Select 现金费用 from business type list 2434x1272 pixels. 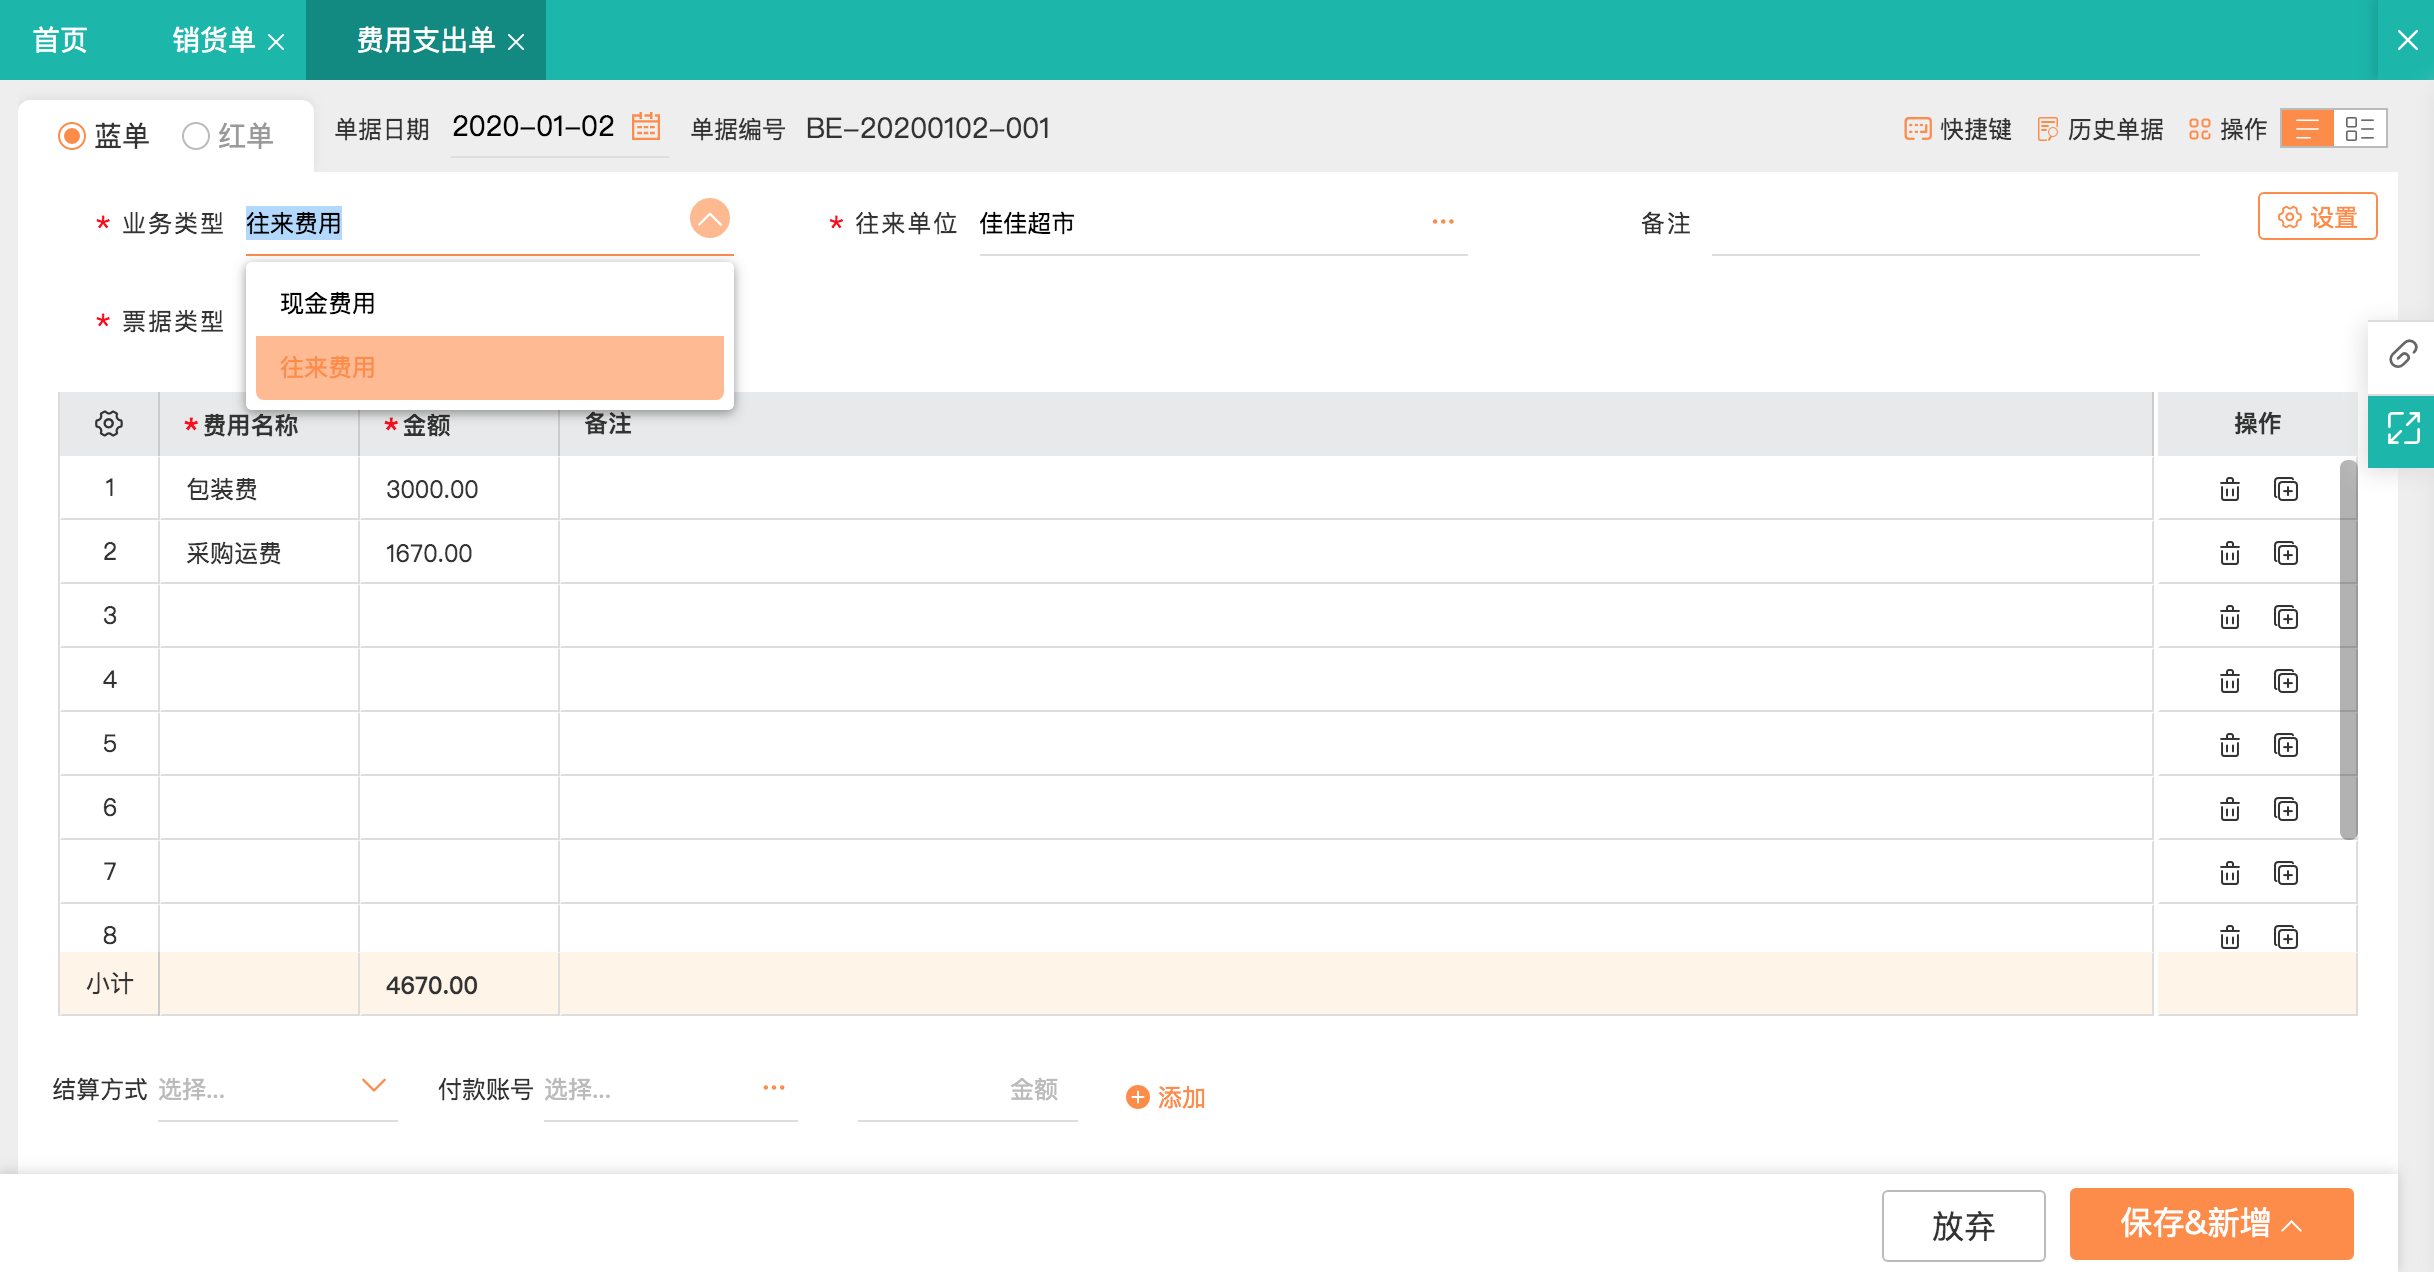(328, 301)
